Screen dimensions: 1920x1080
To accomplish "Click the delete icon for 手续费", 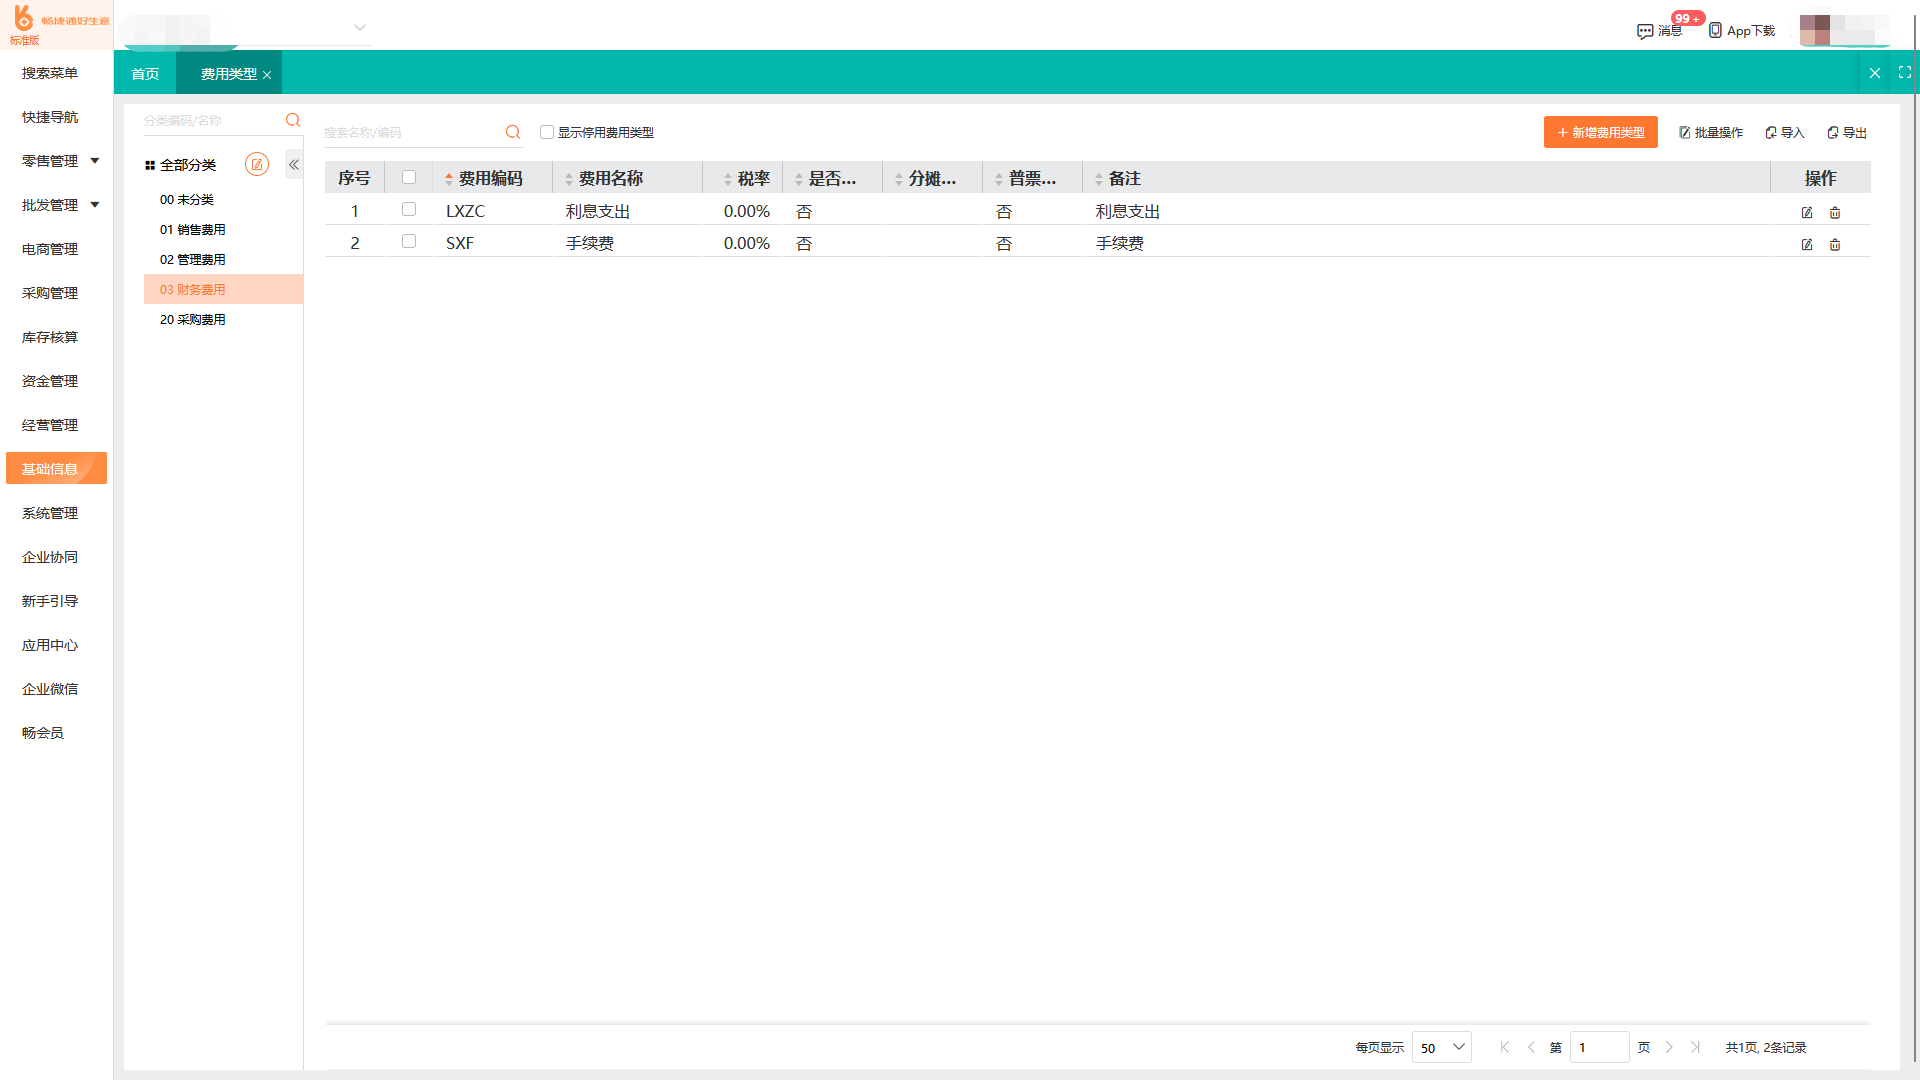I will 1834,243.
